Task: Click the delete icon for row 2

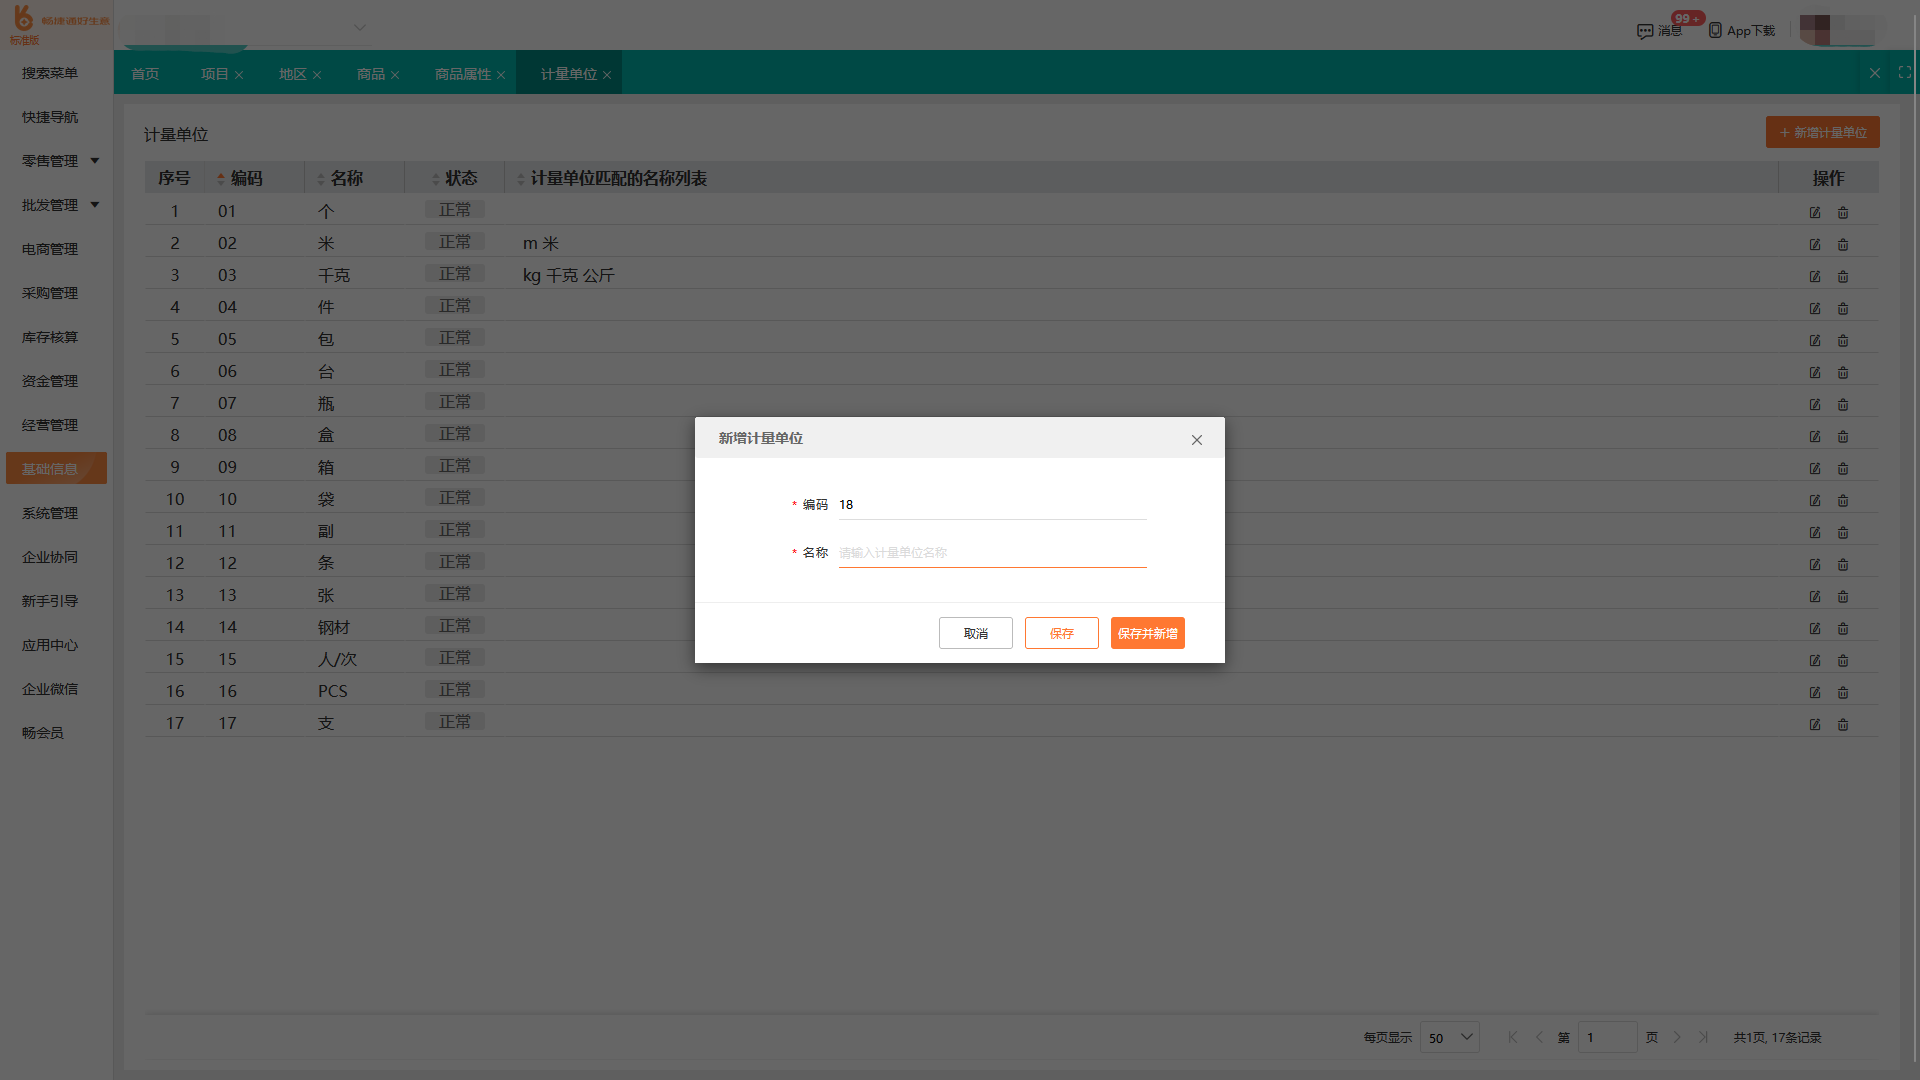Action: coord(1844,244)
